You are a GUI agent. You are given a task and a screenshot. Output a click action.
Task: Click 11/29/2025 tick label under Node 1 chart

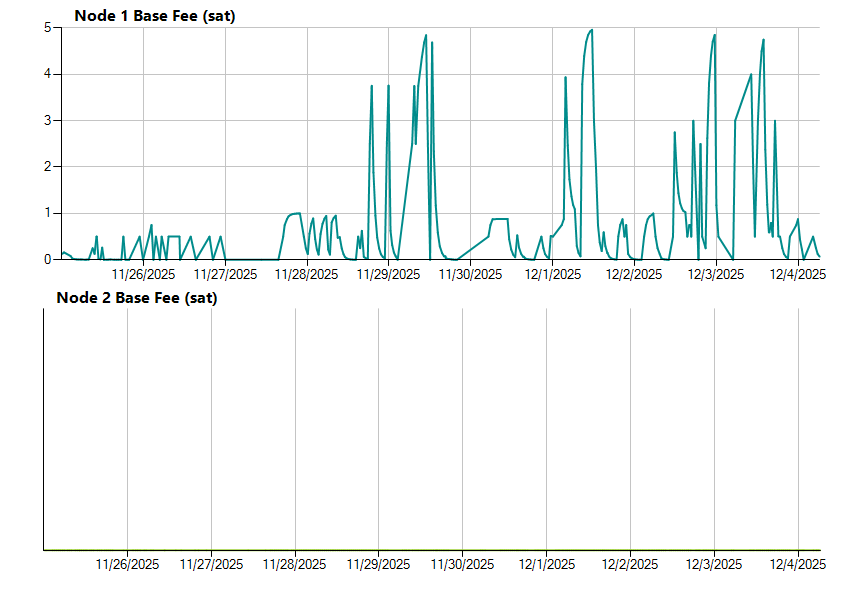point(389,273)
